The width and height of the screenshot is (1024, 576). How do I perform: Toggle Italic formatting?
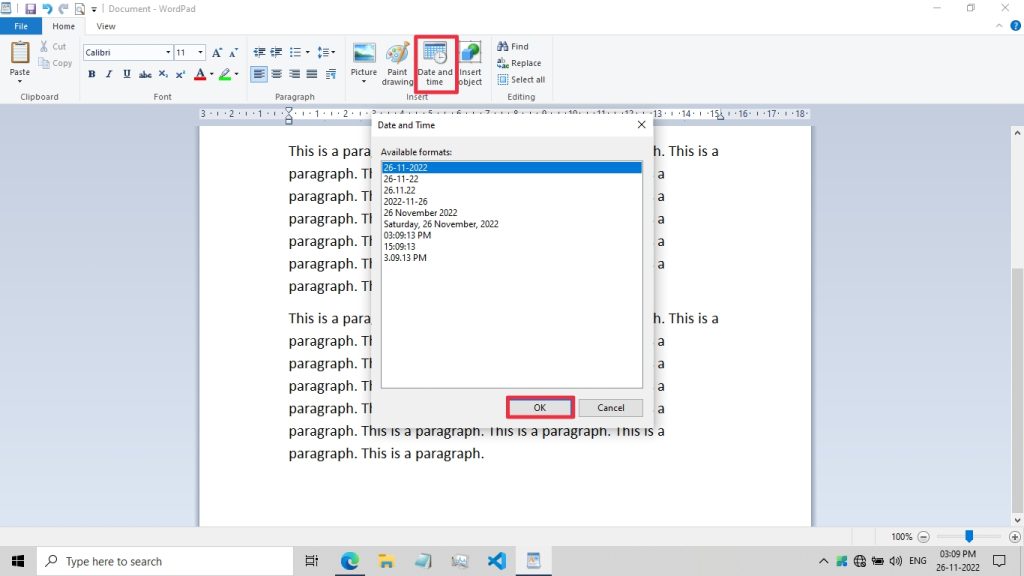(109, 74)
